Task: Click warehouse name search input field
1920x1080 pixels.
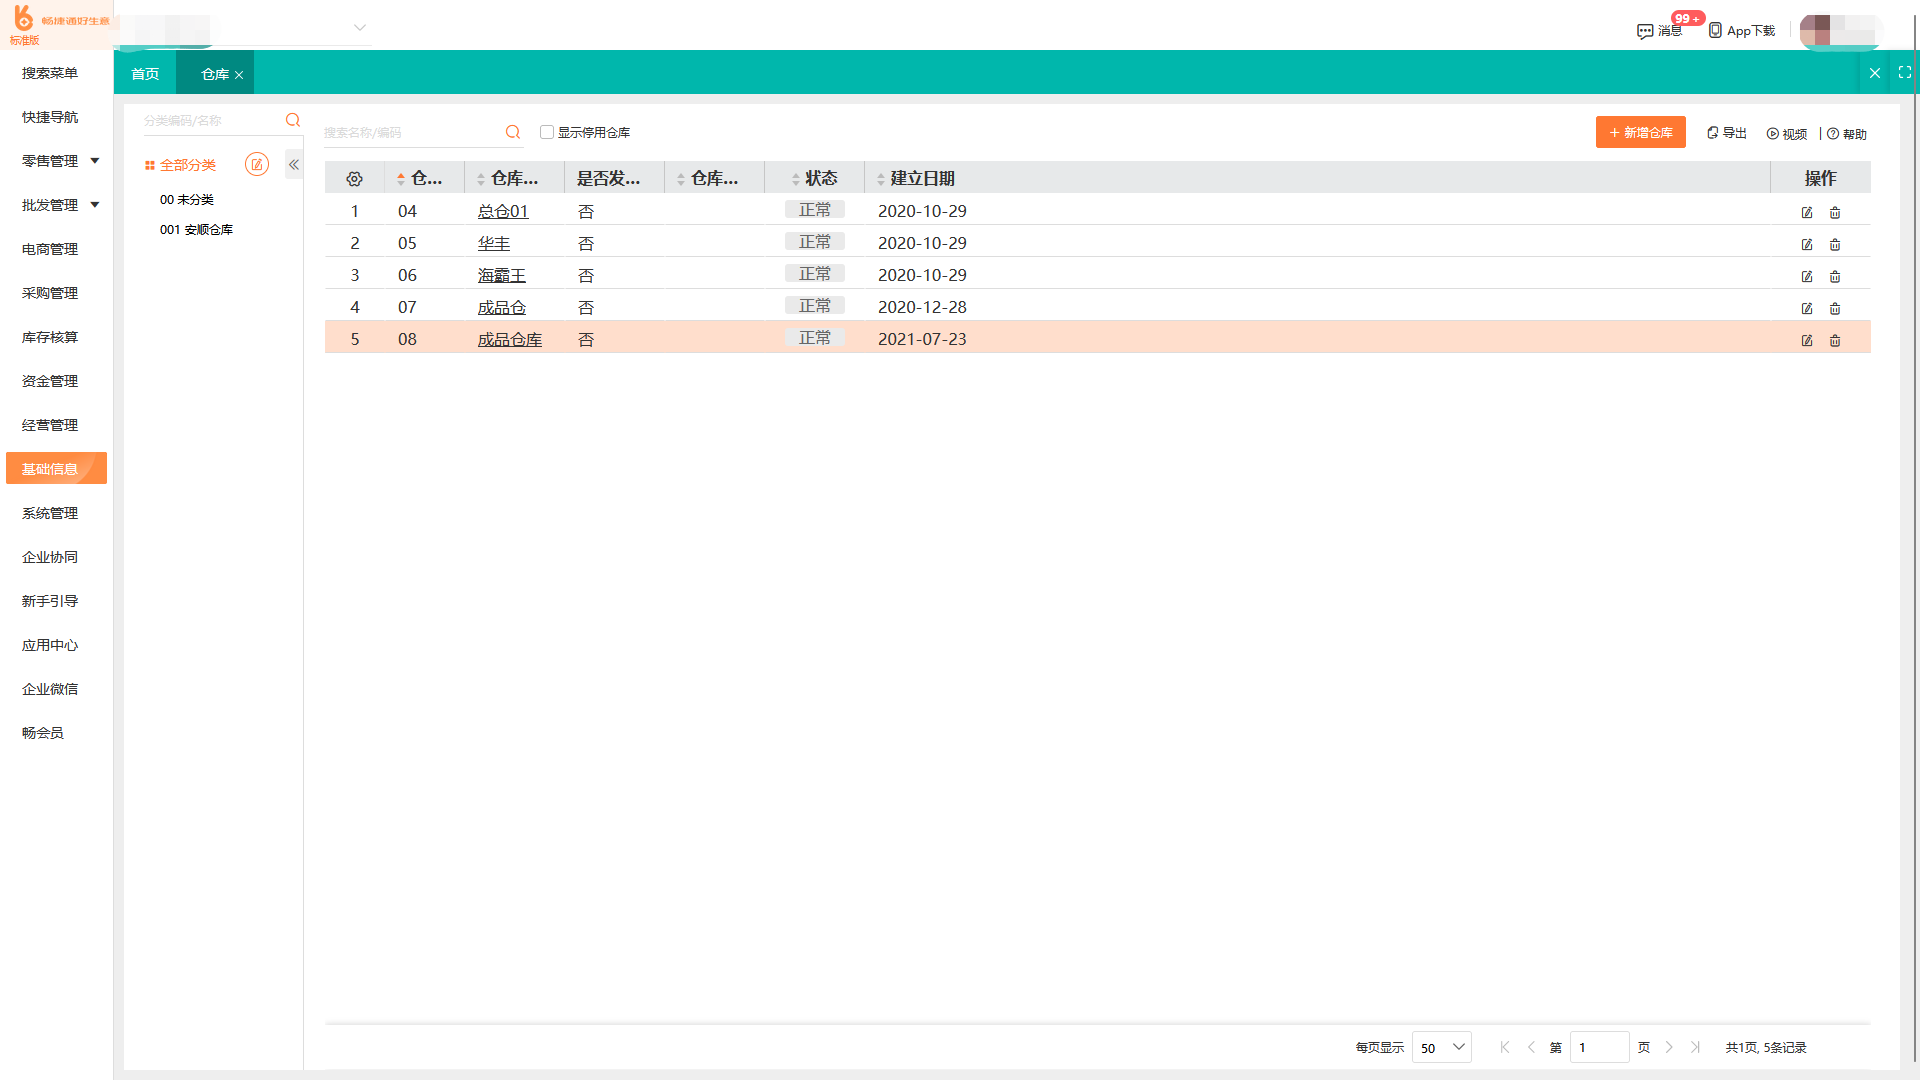Action: [x=409, y=132]
